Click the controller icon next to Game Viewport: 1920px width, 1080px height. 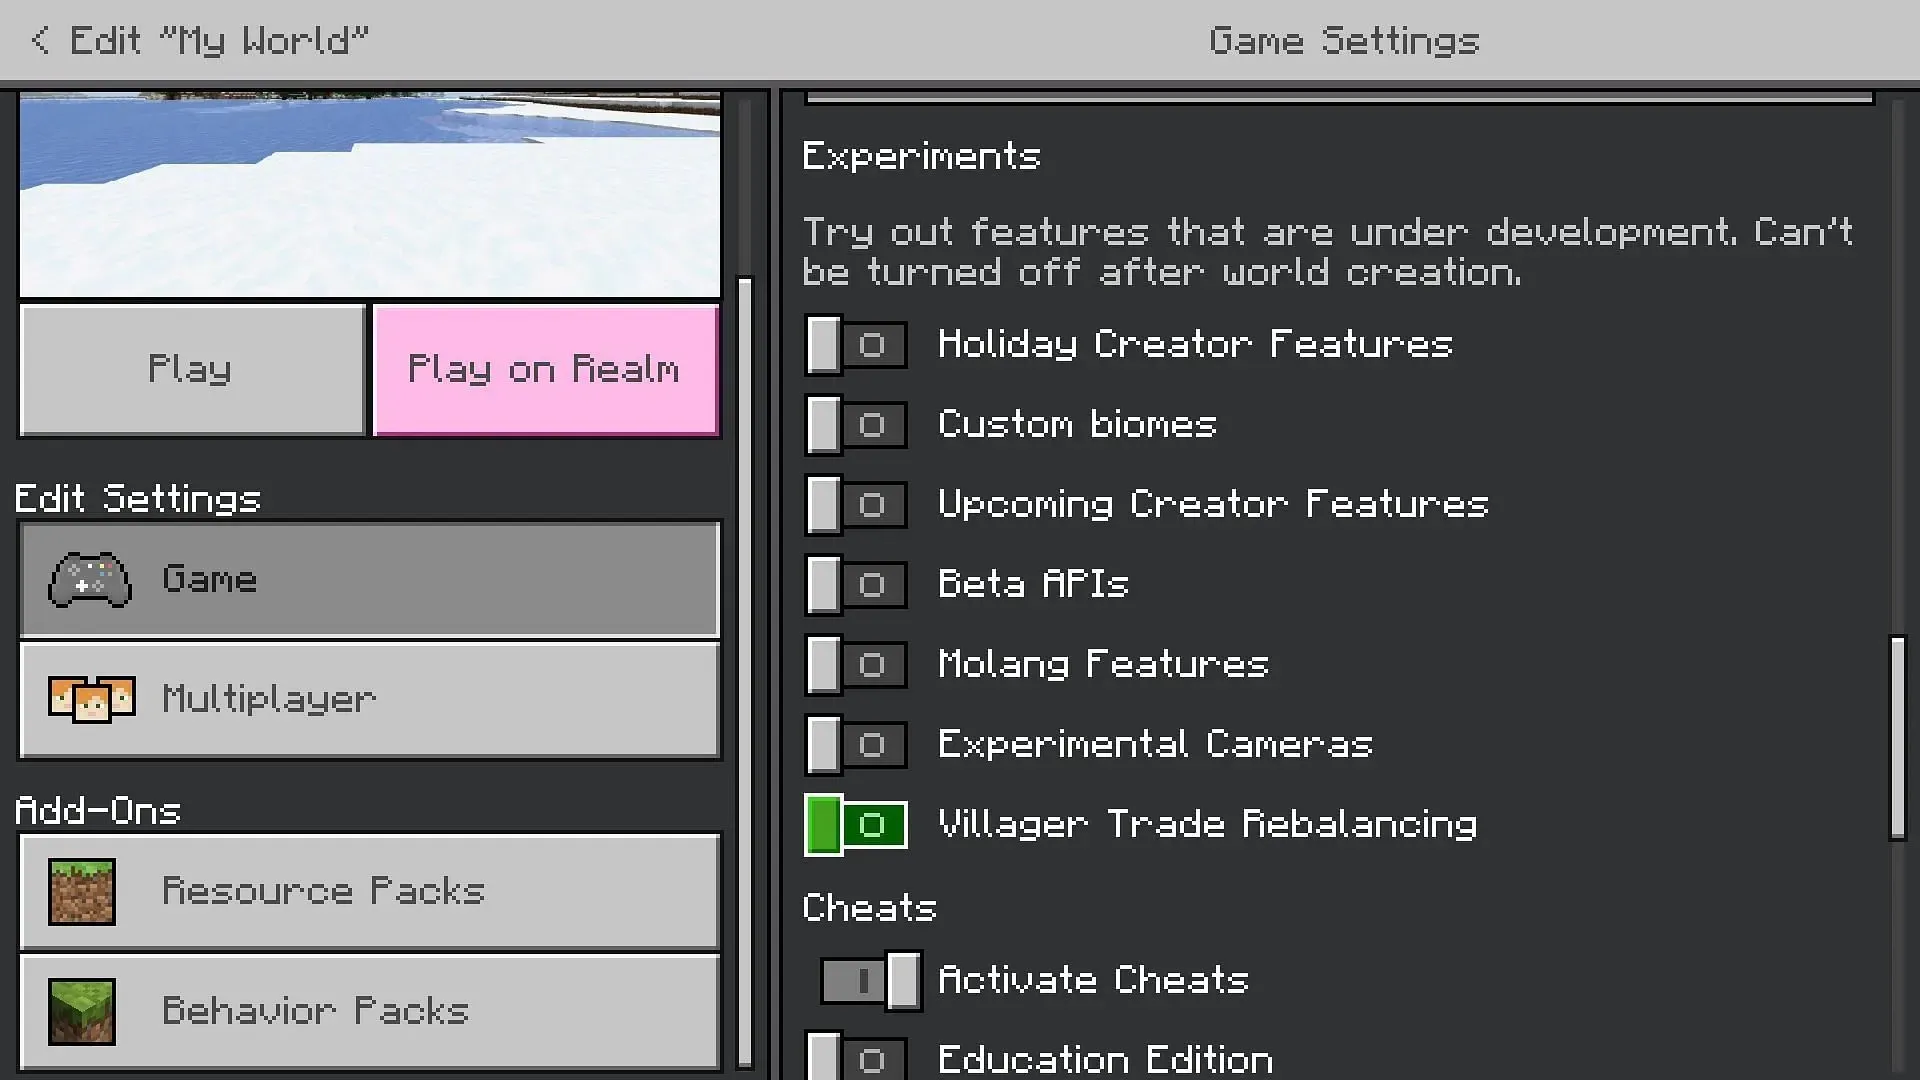[x=90, y=579]
